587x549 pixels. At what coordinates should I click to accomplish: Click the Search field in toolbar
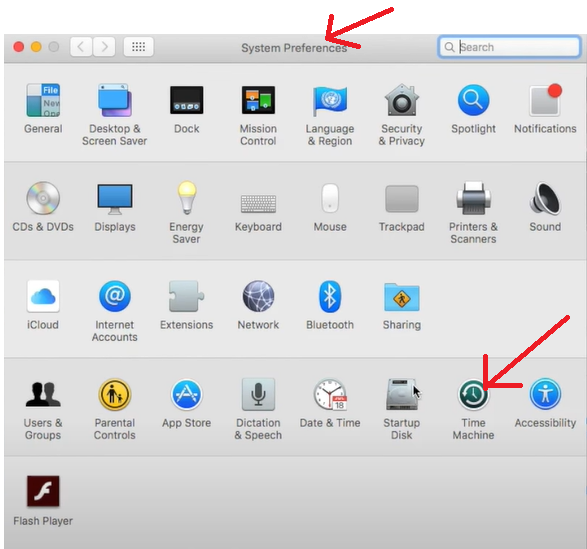509,47
